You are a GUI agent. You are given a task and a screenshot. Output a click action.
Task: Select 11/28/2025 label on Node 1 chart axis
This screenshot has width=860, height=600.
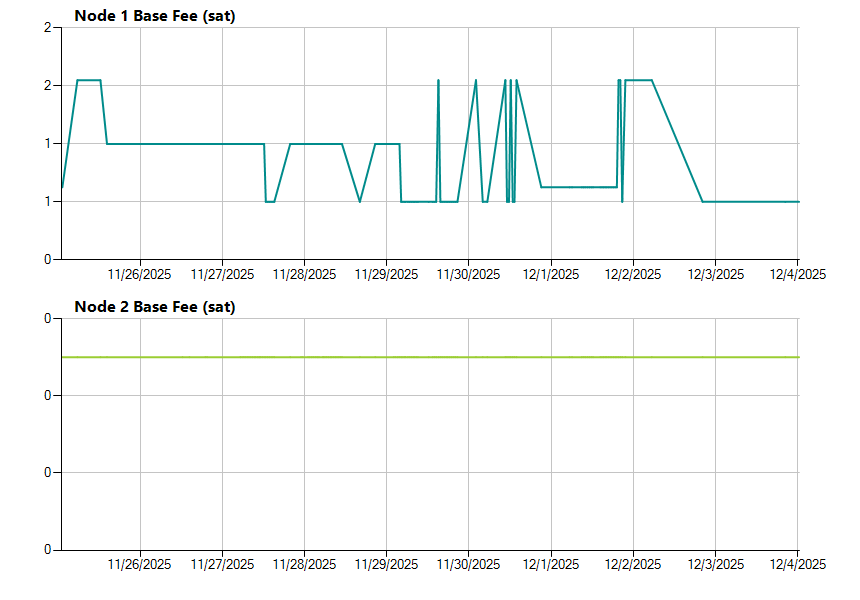[x=304, y=273]
